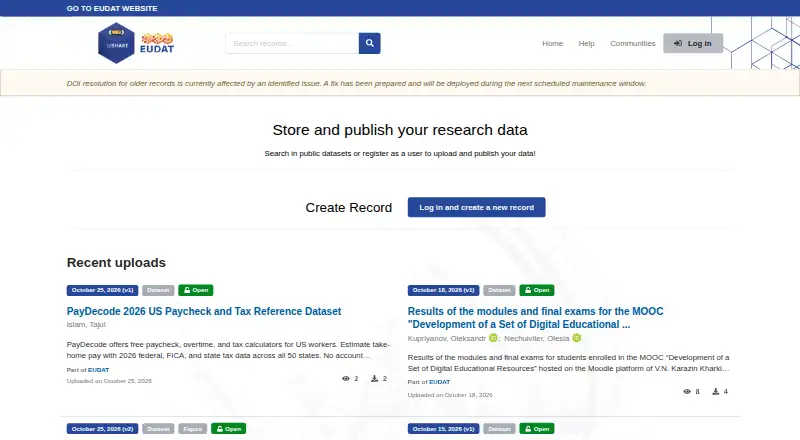
Task: Click views eye icon on MOOC results record
Action: [x=687, y=392]
